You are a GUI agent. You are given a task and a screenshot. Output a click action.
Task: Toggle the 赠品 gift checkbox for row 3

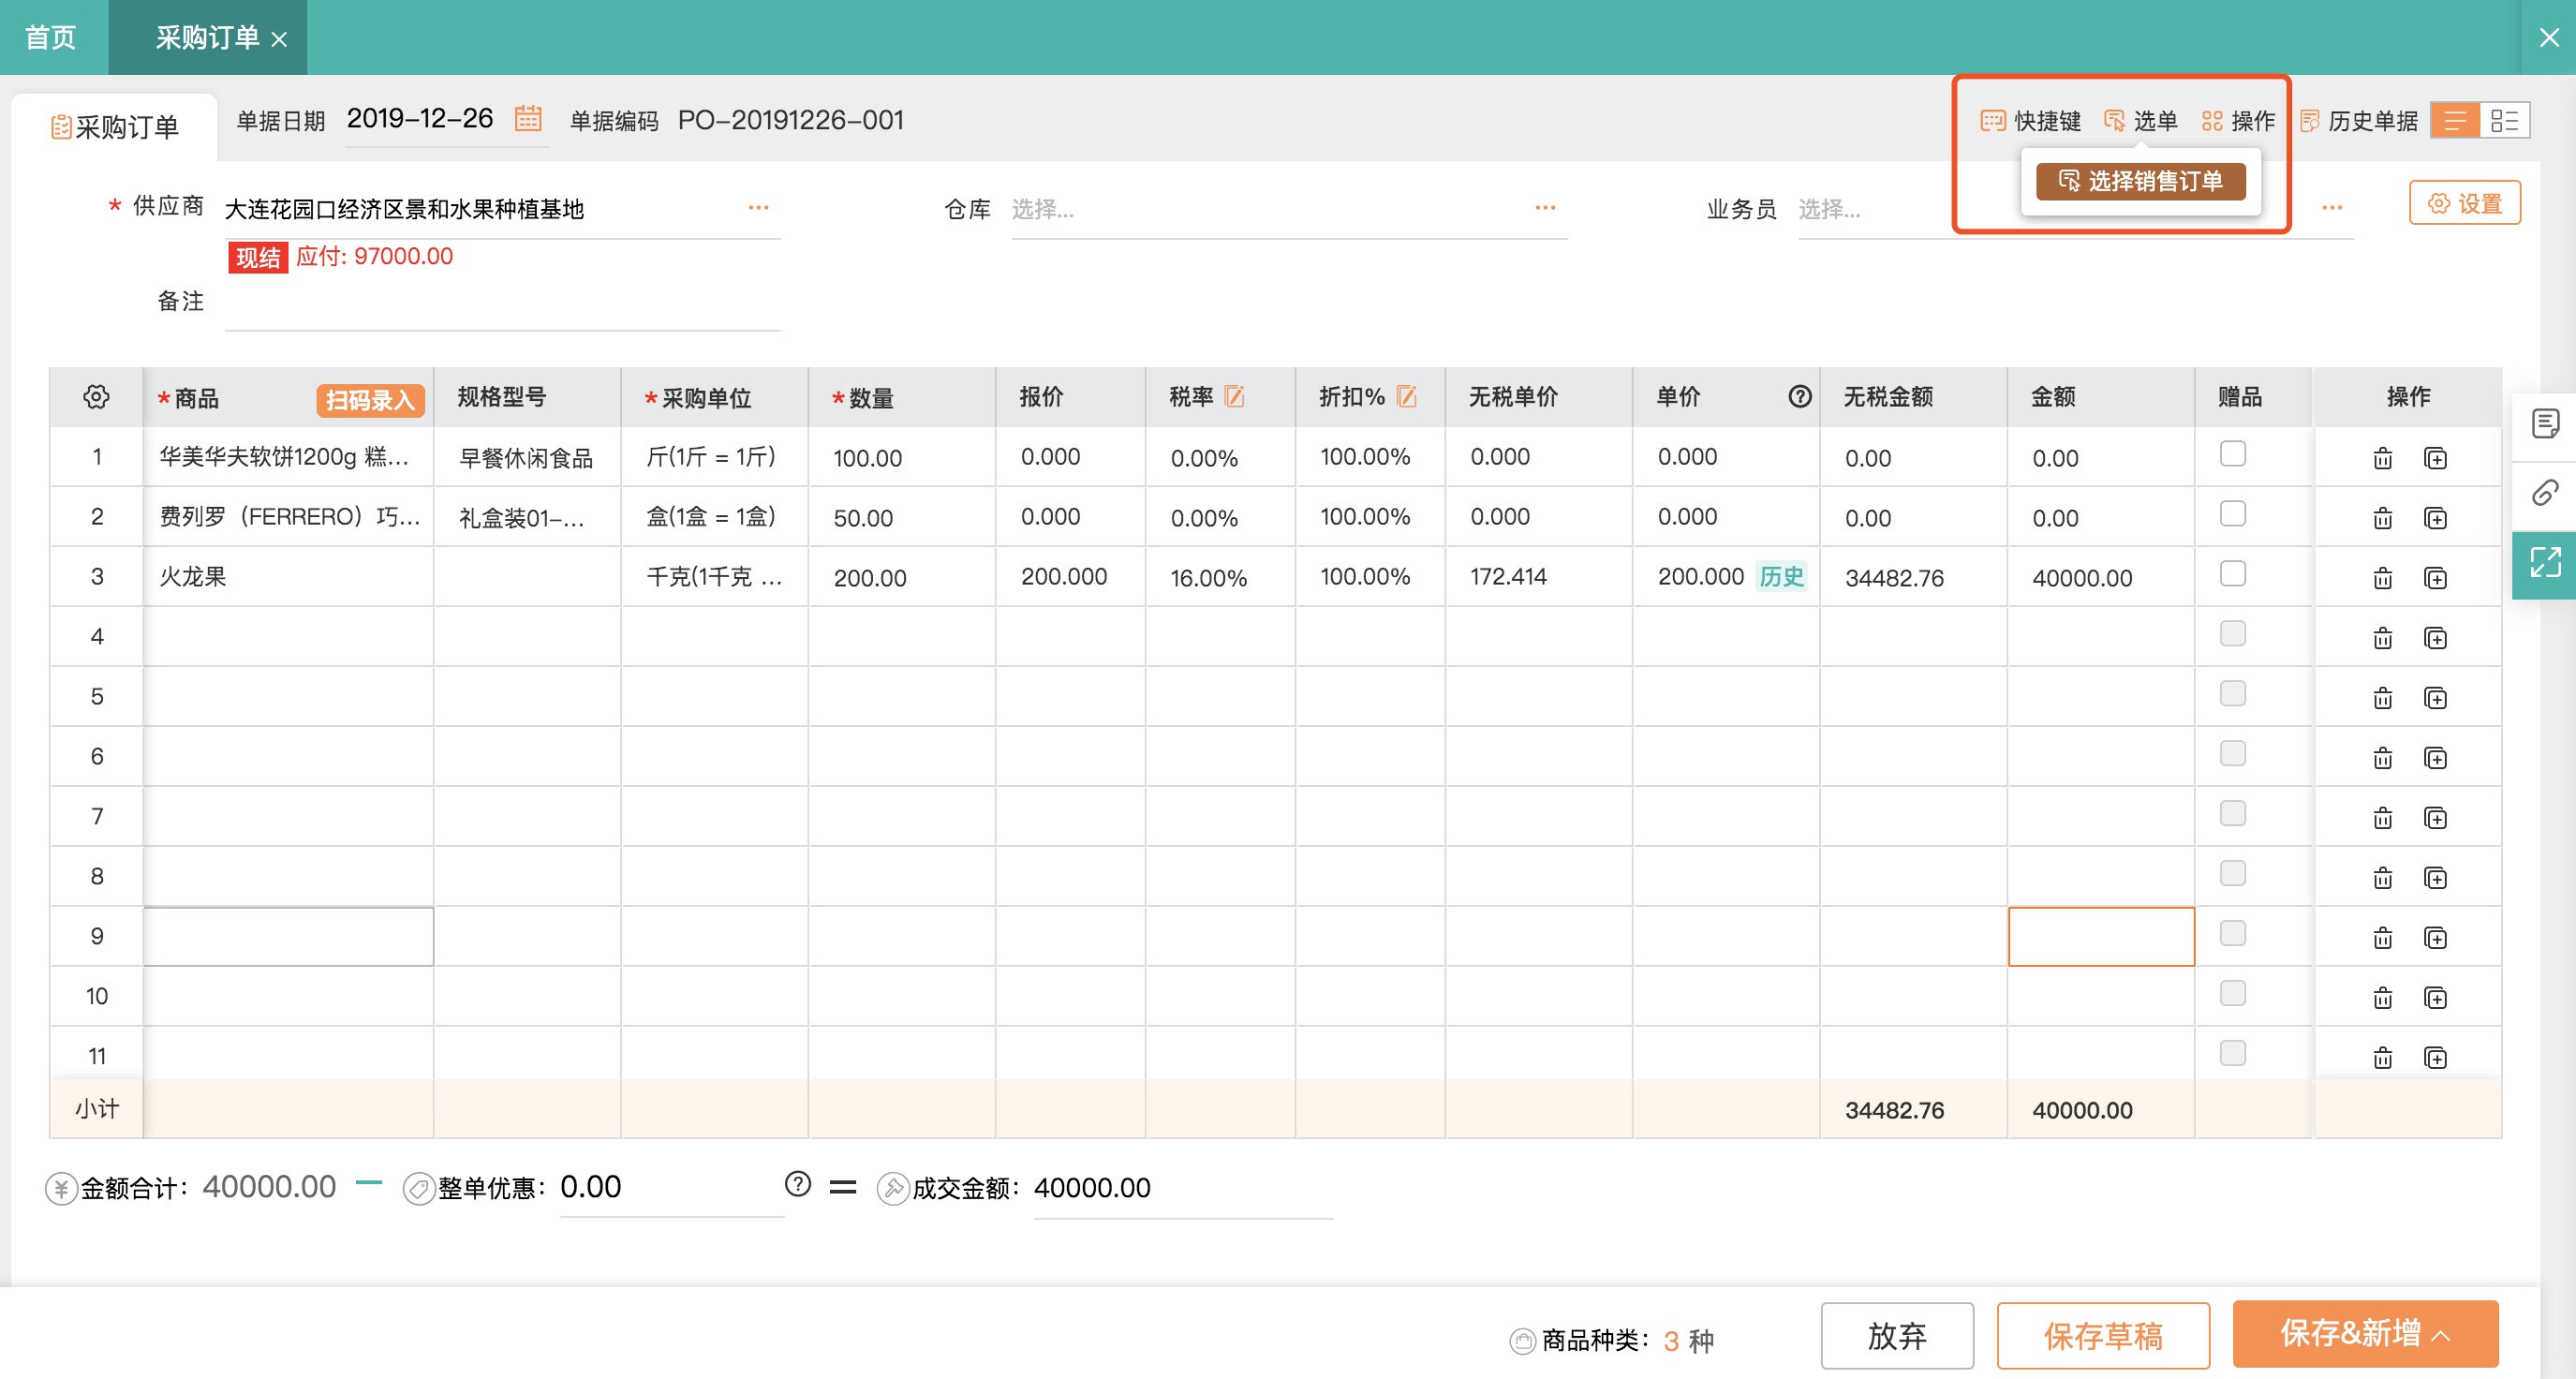2233,574
